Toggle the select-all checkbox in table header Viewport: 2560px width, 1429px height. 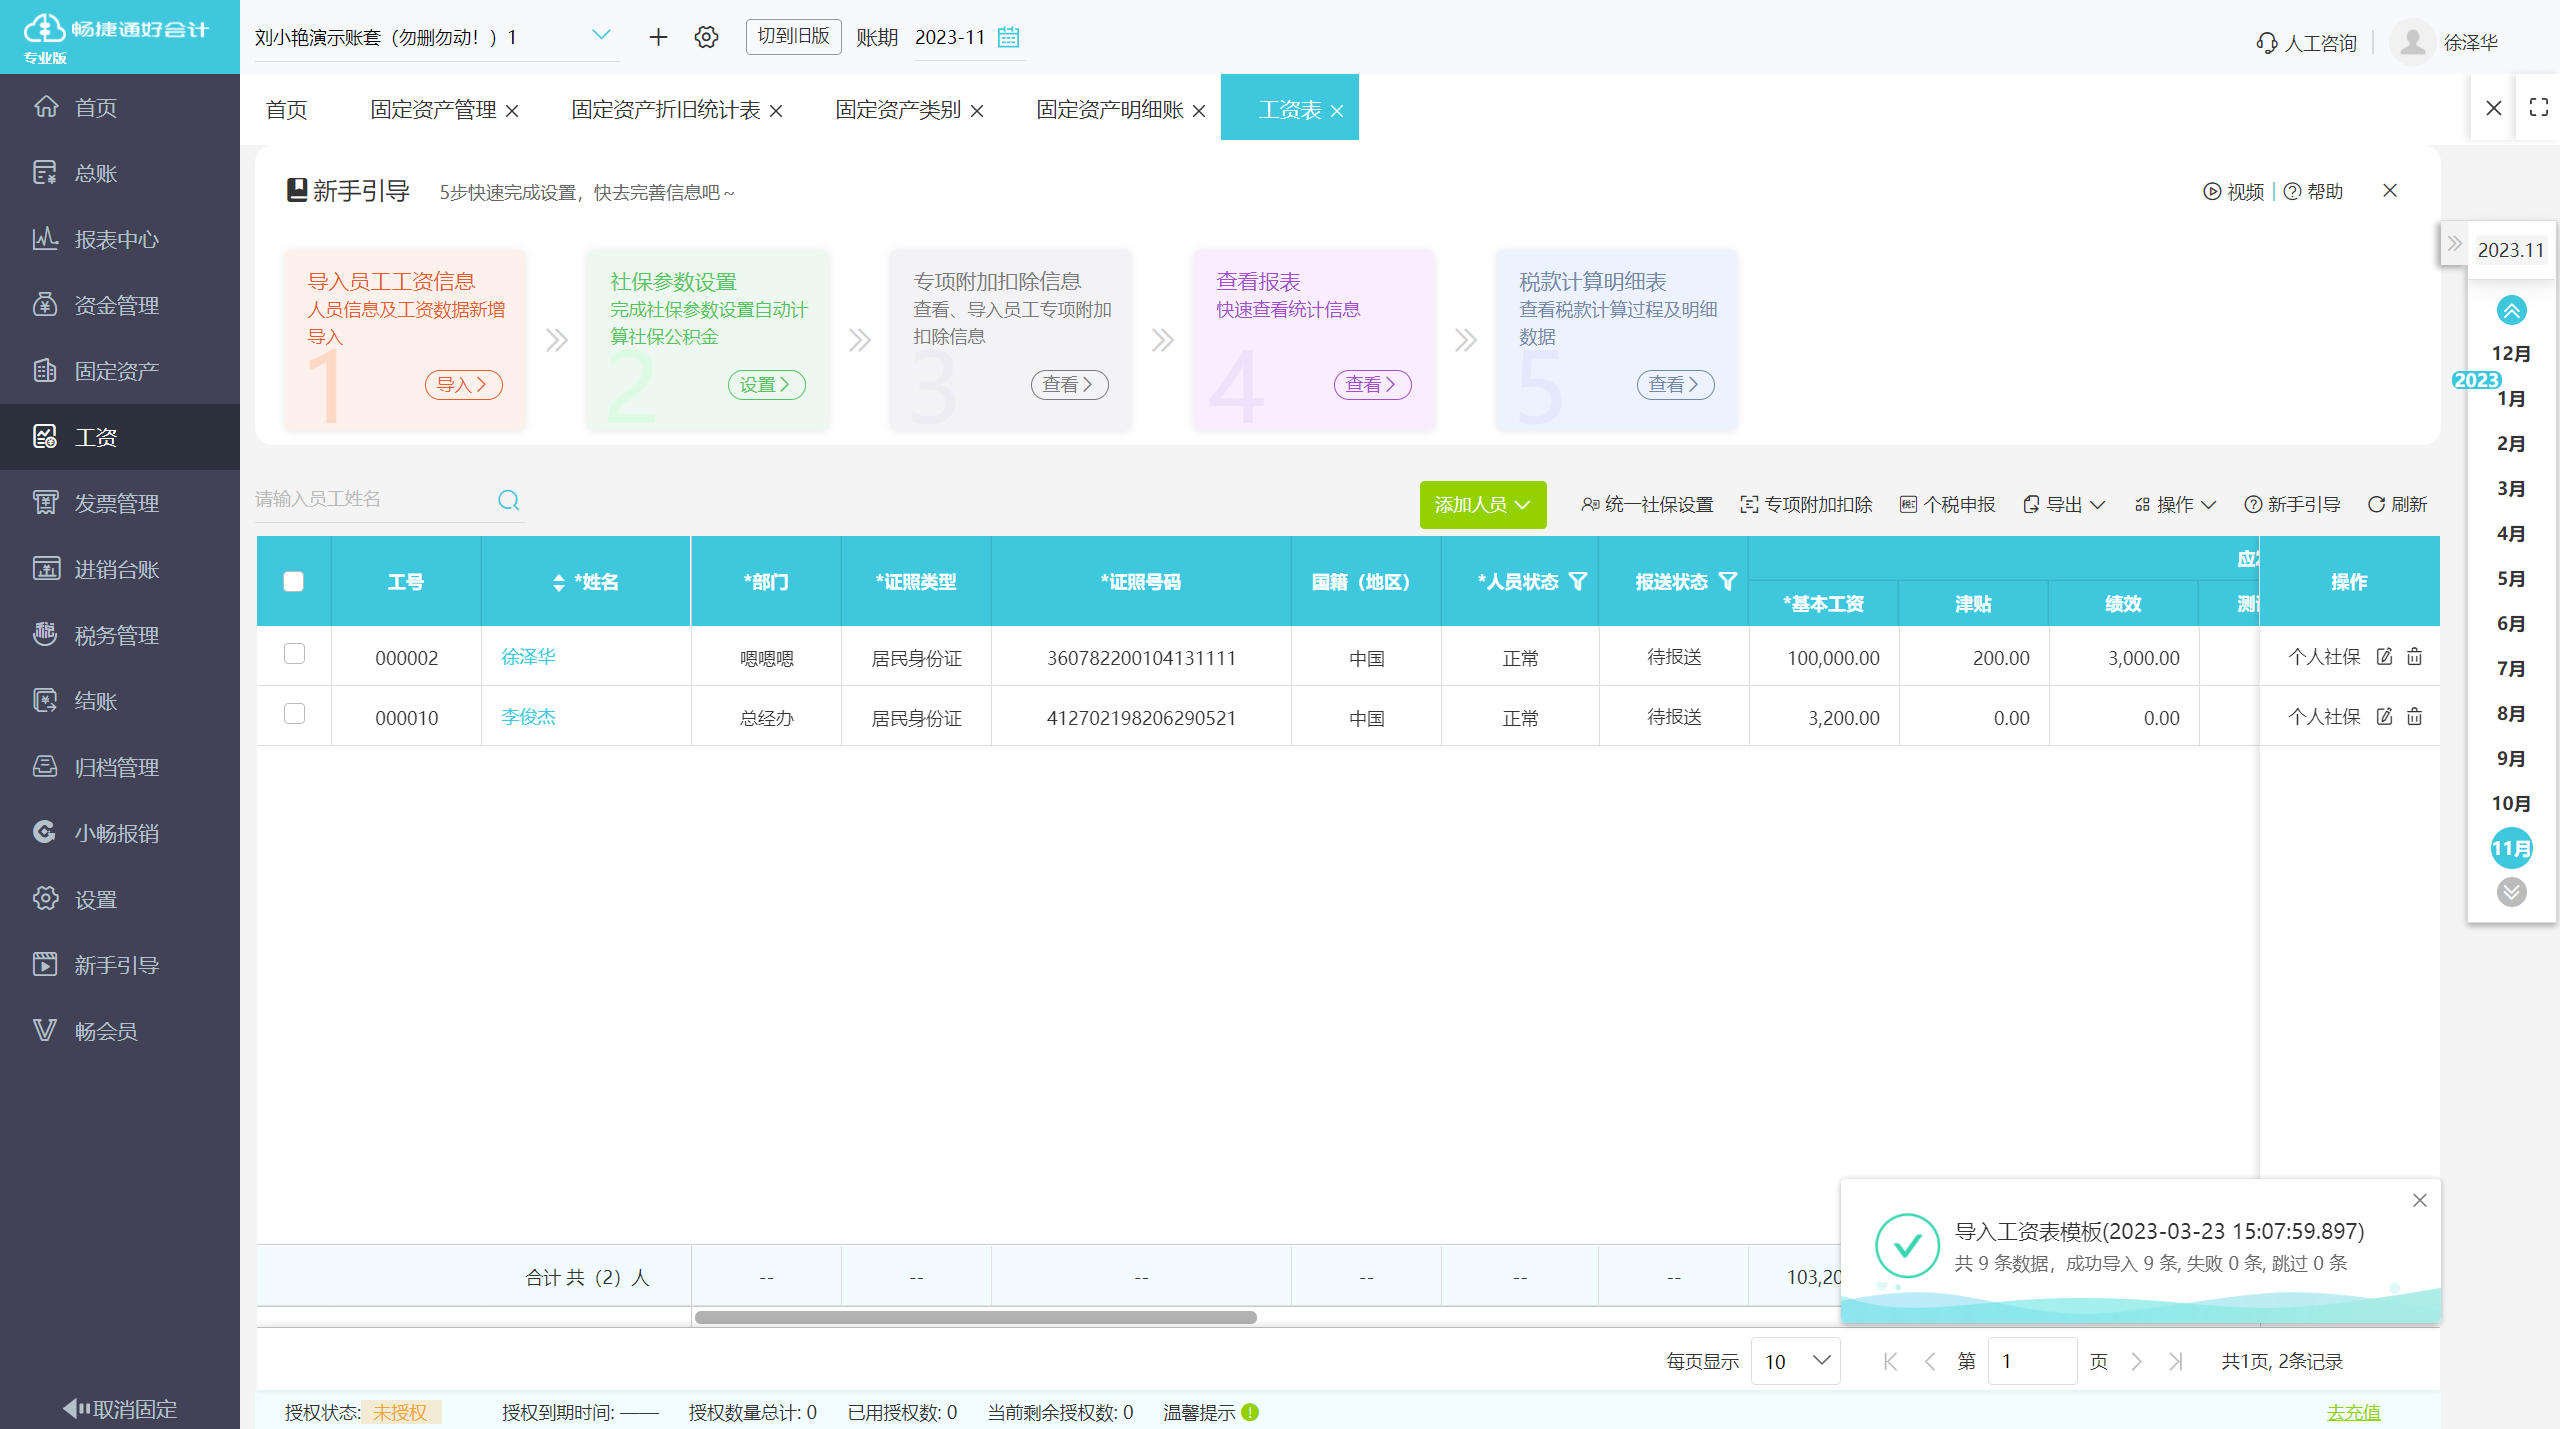[294, 580]
